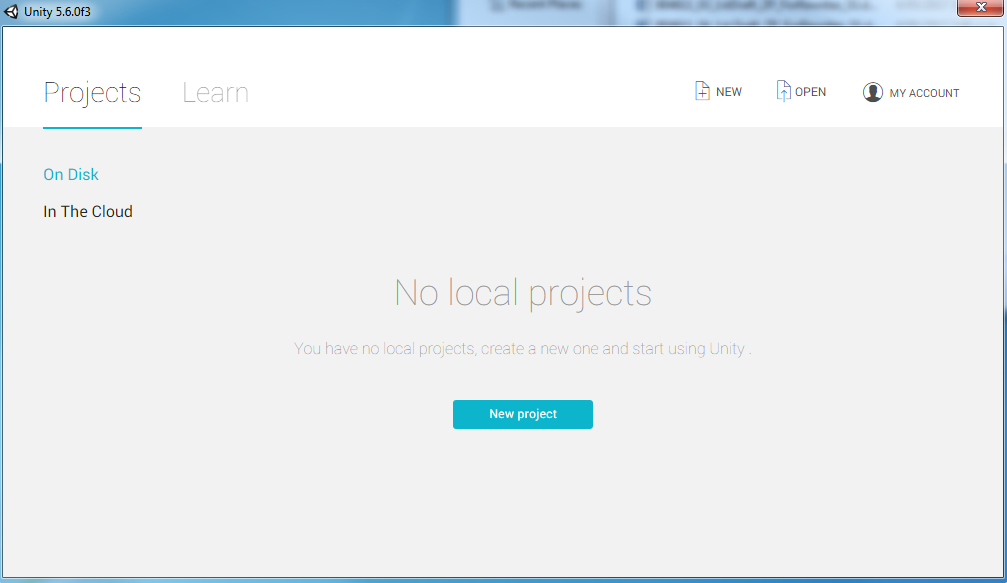The height and width of the screenshot is (583, 1007).
Task: Switch to the Projects tab
Action: 92,93
